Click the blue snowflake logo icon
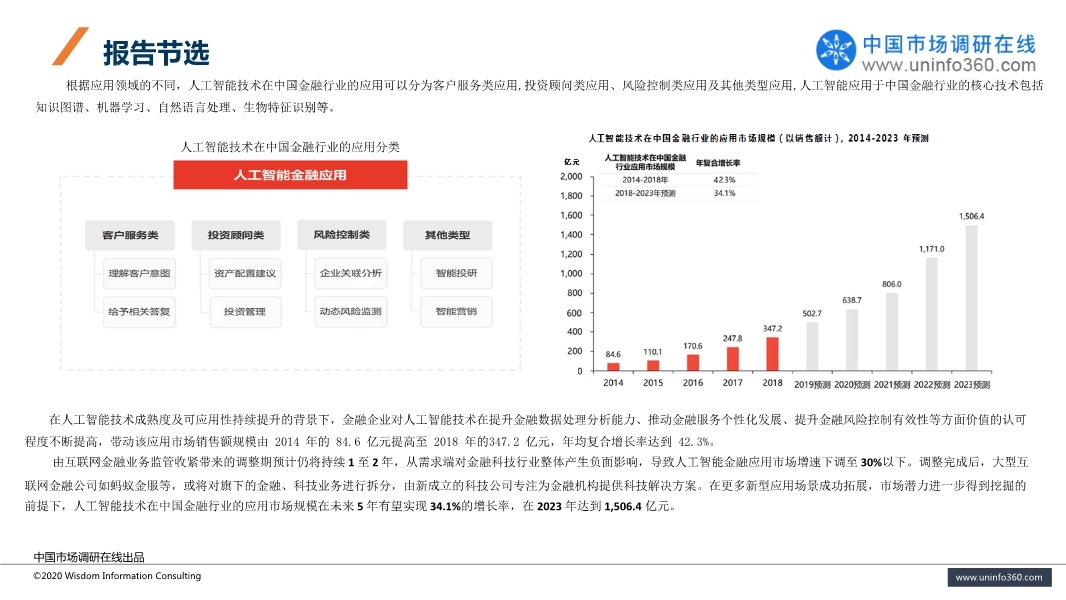The width and height of the screenshot is (1066, 600). point(836,49)
